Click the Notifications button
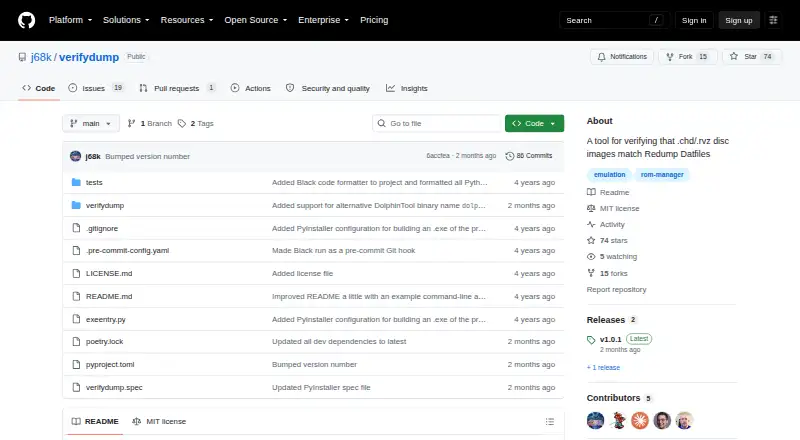Image resolution: width=800 pixels, height=440 pixels. 622,57
